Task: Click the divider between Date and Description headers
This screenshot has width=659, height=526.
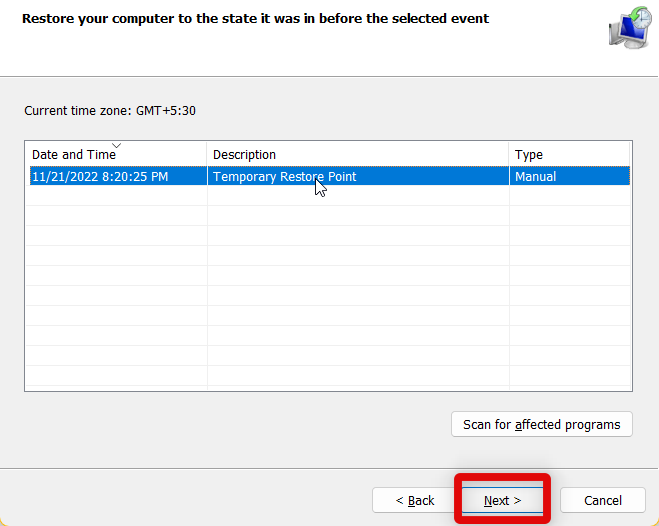Action: point(207,155)
